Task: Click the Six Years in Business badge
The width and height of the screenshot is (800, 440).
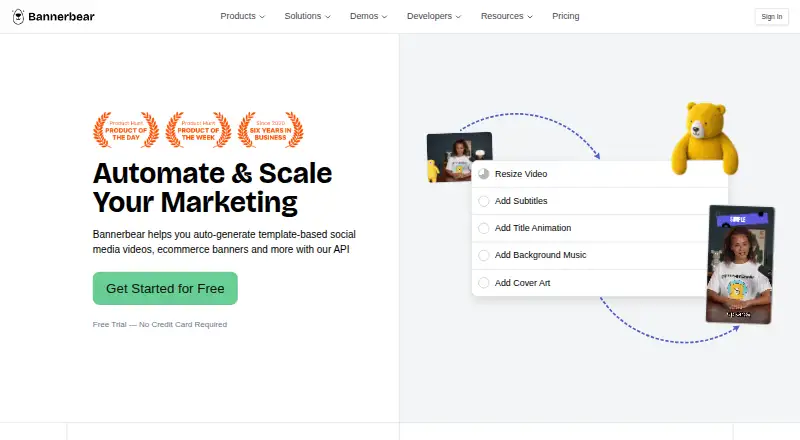Action: click(270, 130)
